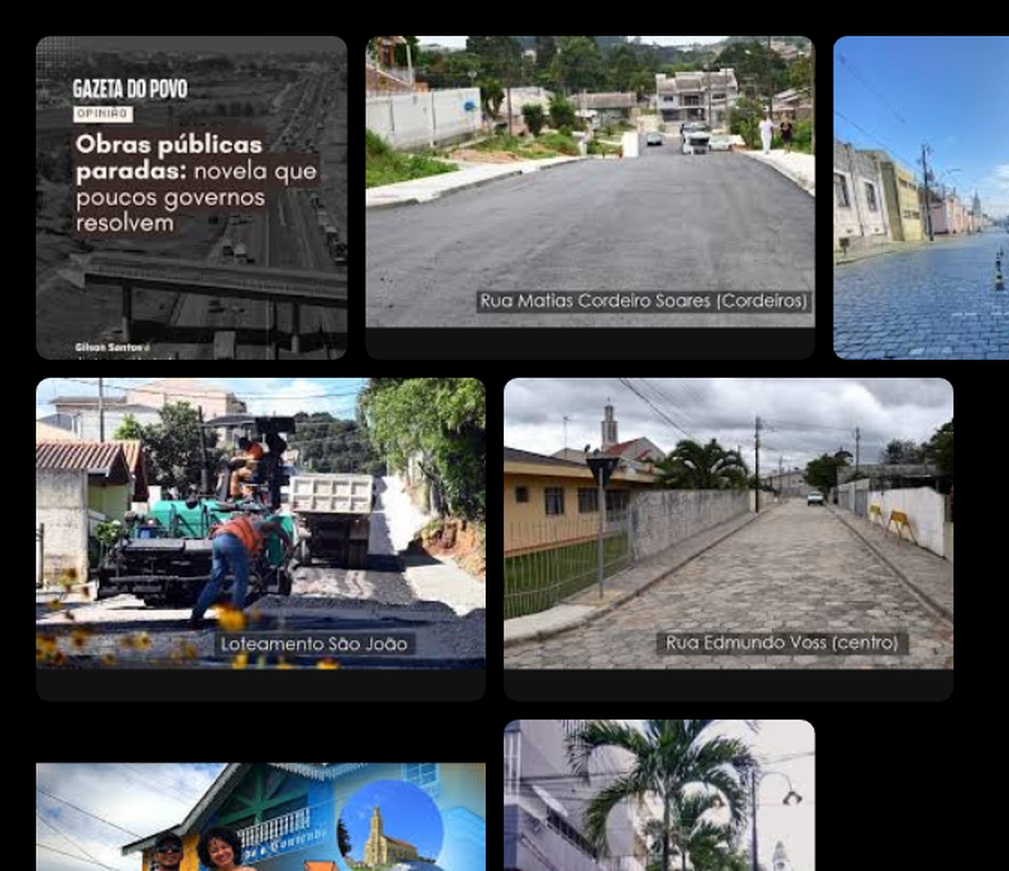Click dark footer bar under Rua Matias image

(x=589, y=343)
